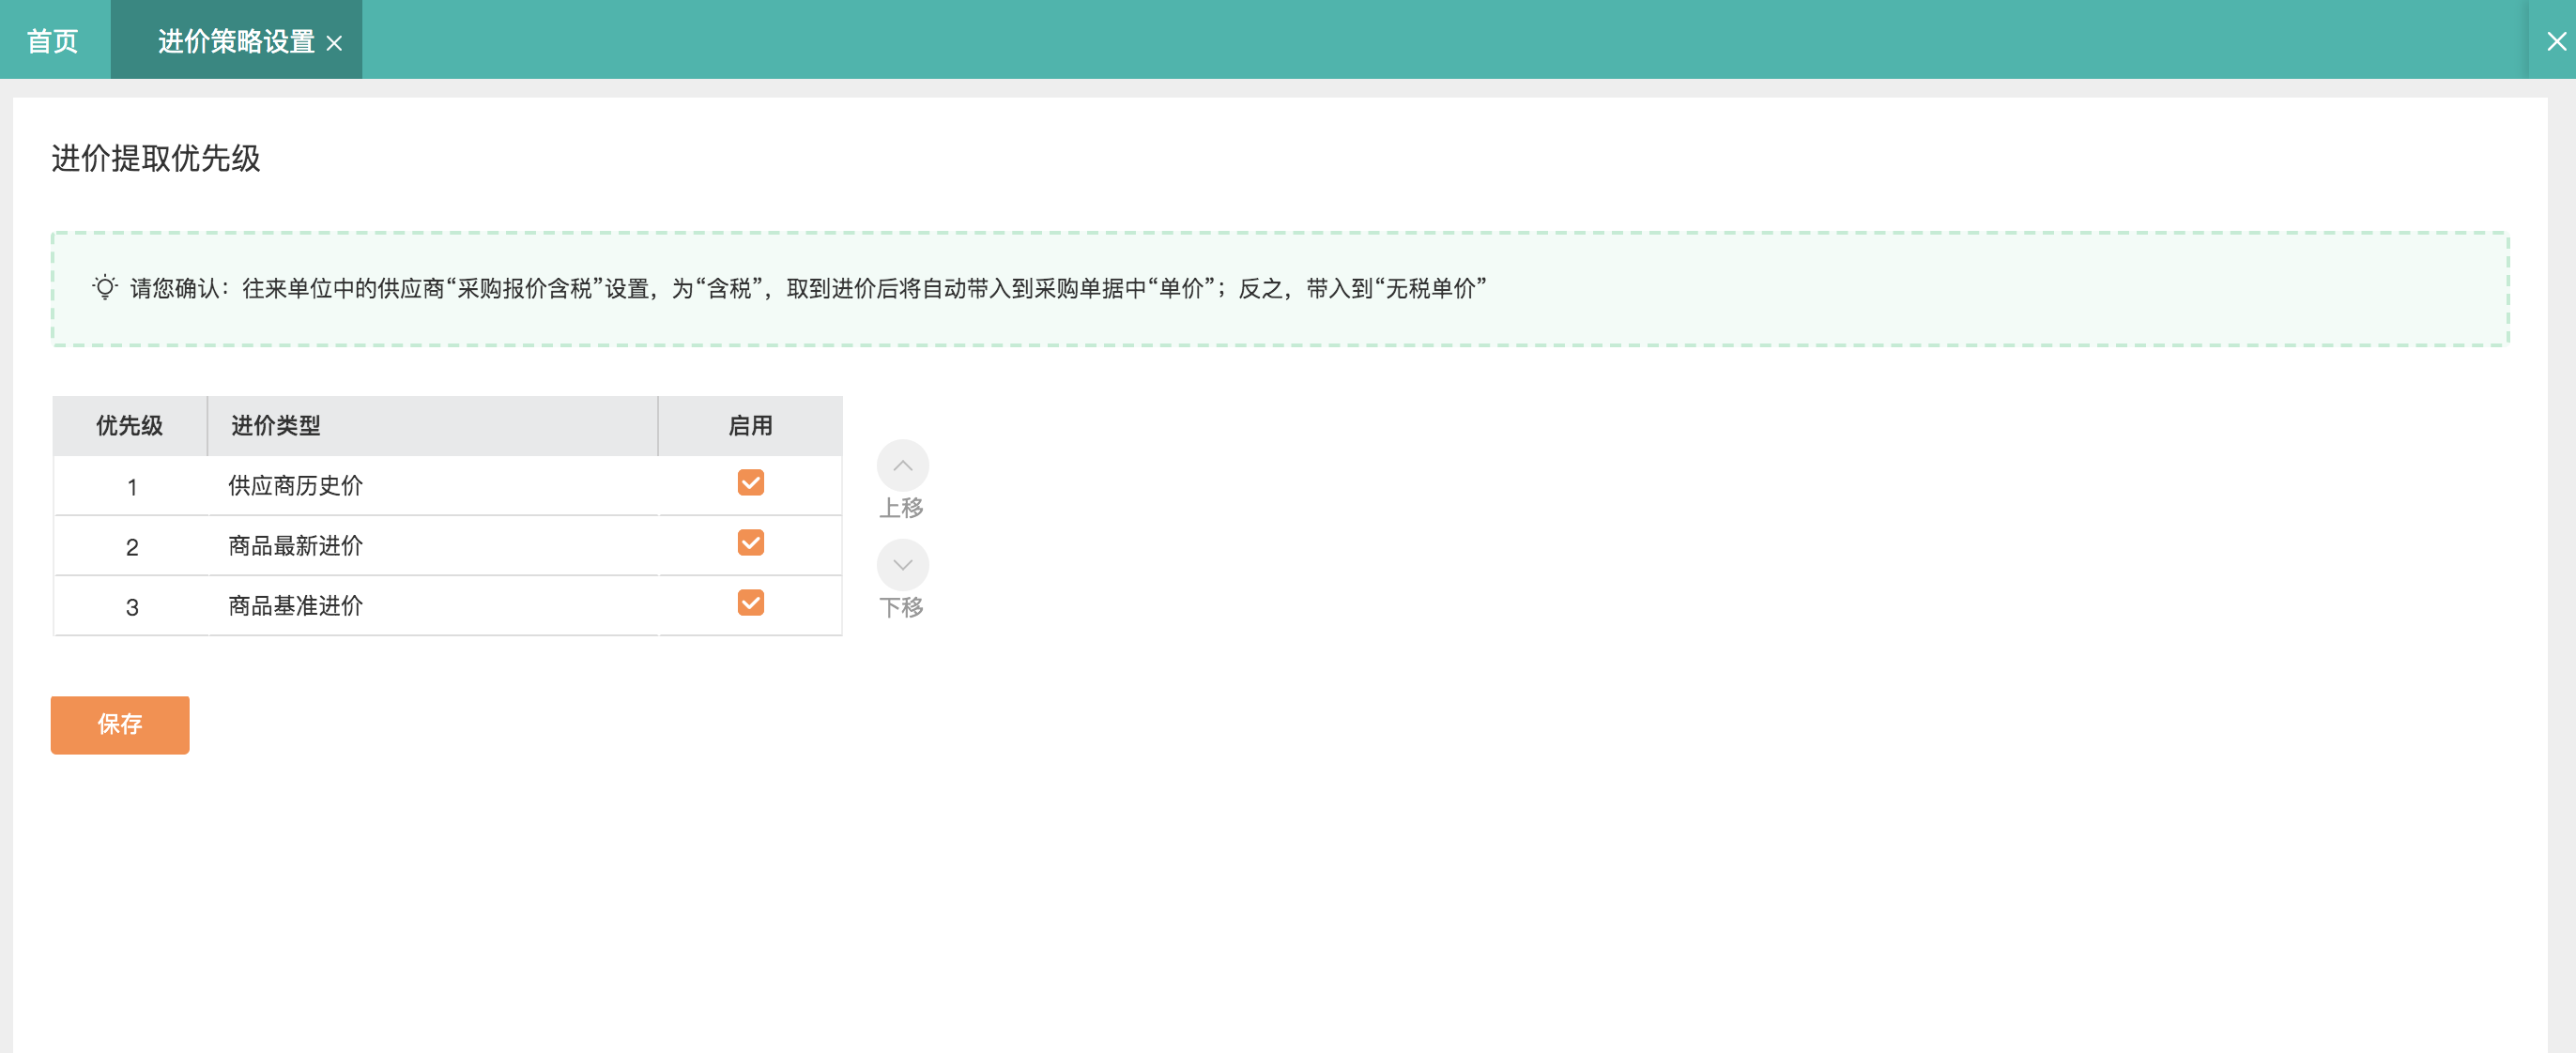Toggle checkbox for 商品最新进价 priority 2
Image resolution: width=2576 pixels, height=1053 pixels.
(x=751, y=543)
